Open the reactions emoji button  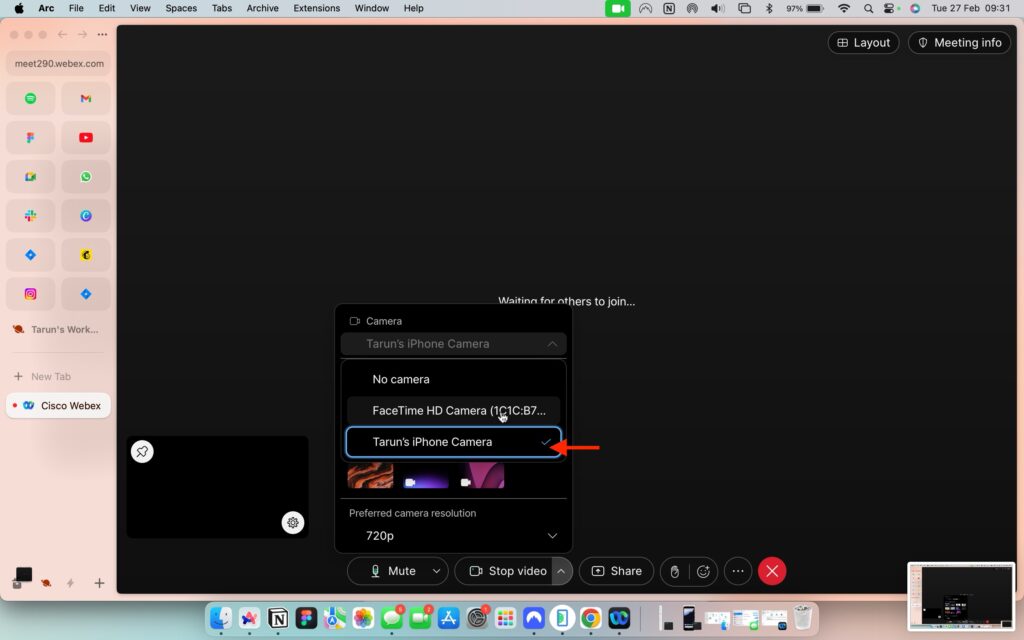coord(703,571)
